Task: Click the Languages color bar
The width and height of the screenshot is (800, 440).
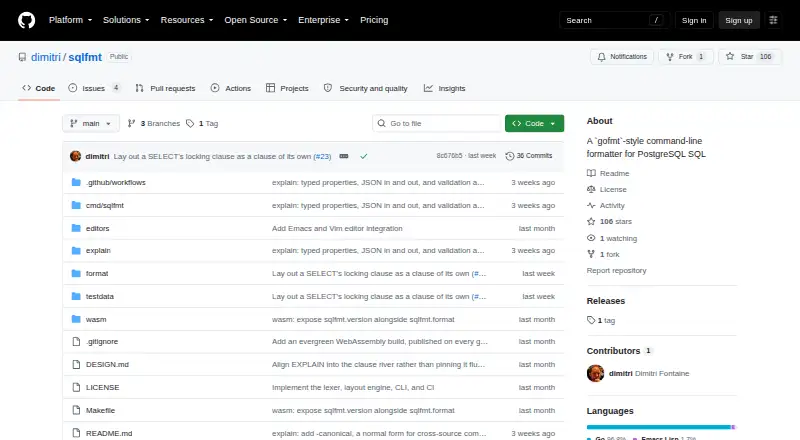Action: click(661, 427)
